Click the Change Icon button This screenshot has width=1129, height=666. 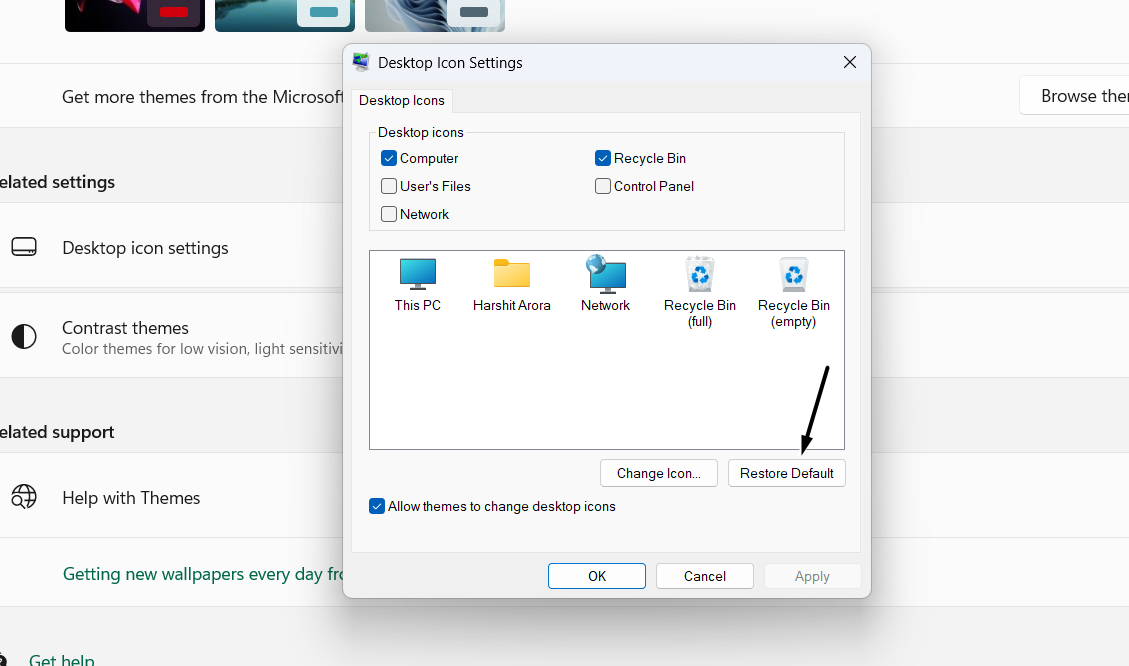(x=658, y=473)
